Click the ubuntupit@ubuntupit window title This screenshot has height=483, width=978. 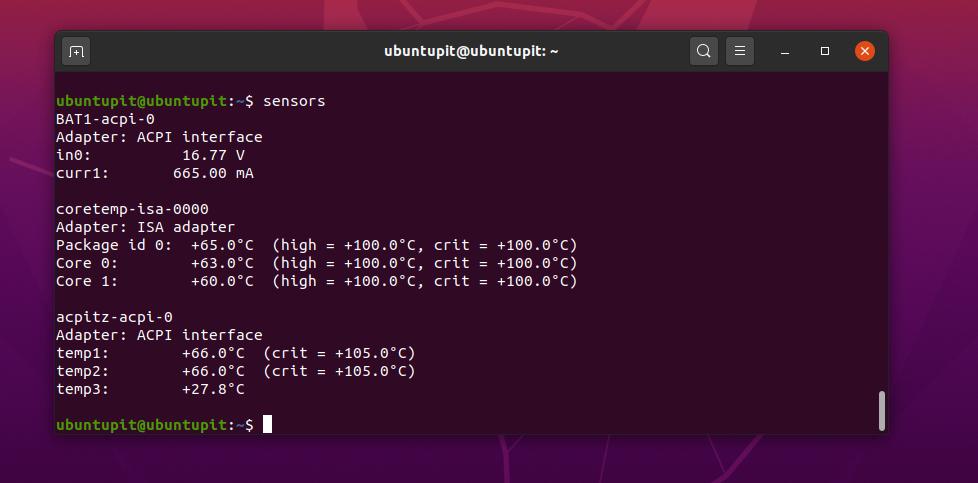coord(471,51)
